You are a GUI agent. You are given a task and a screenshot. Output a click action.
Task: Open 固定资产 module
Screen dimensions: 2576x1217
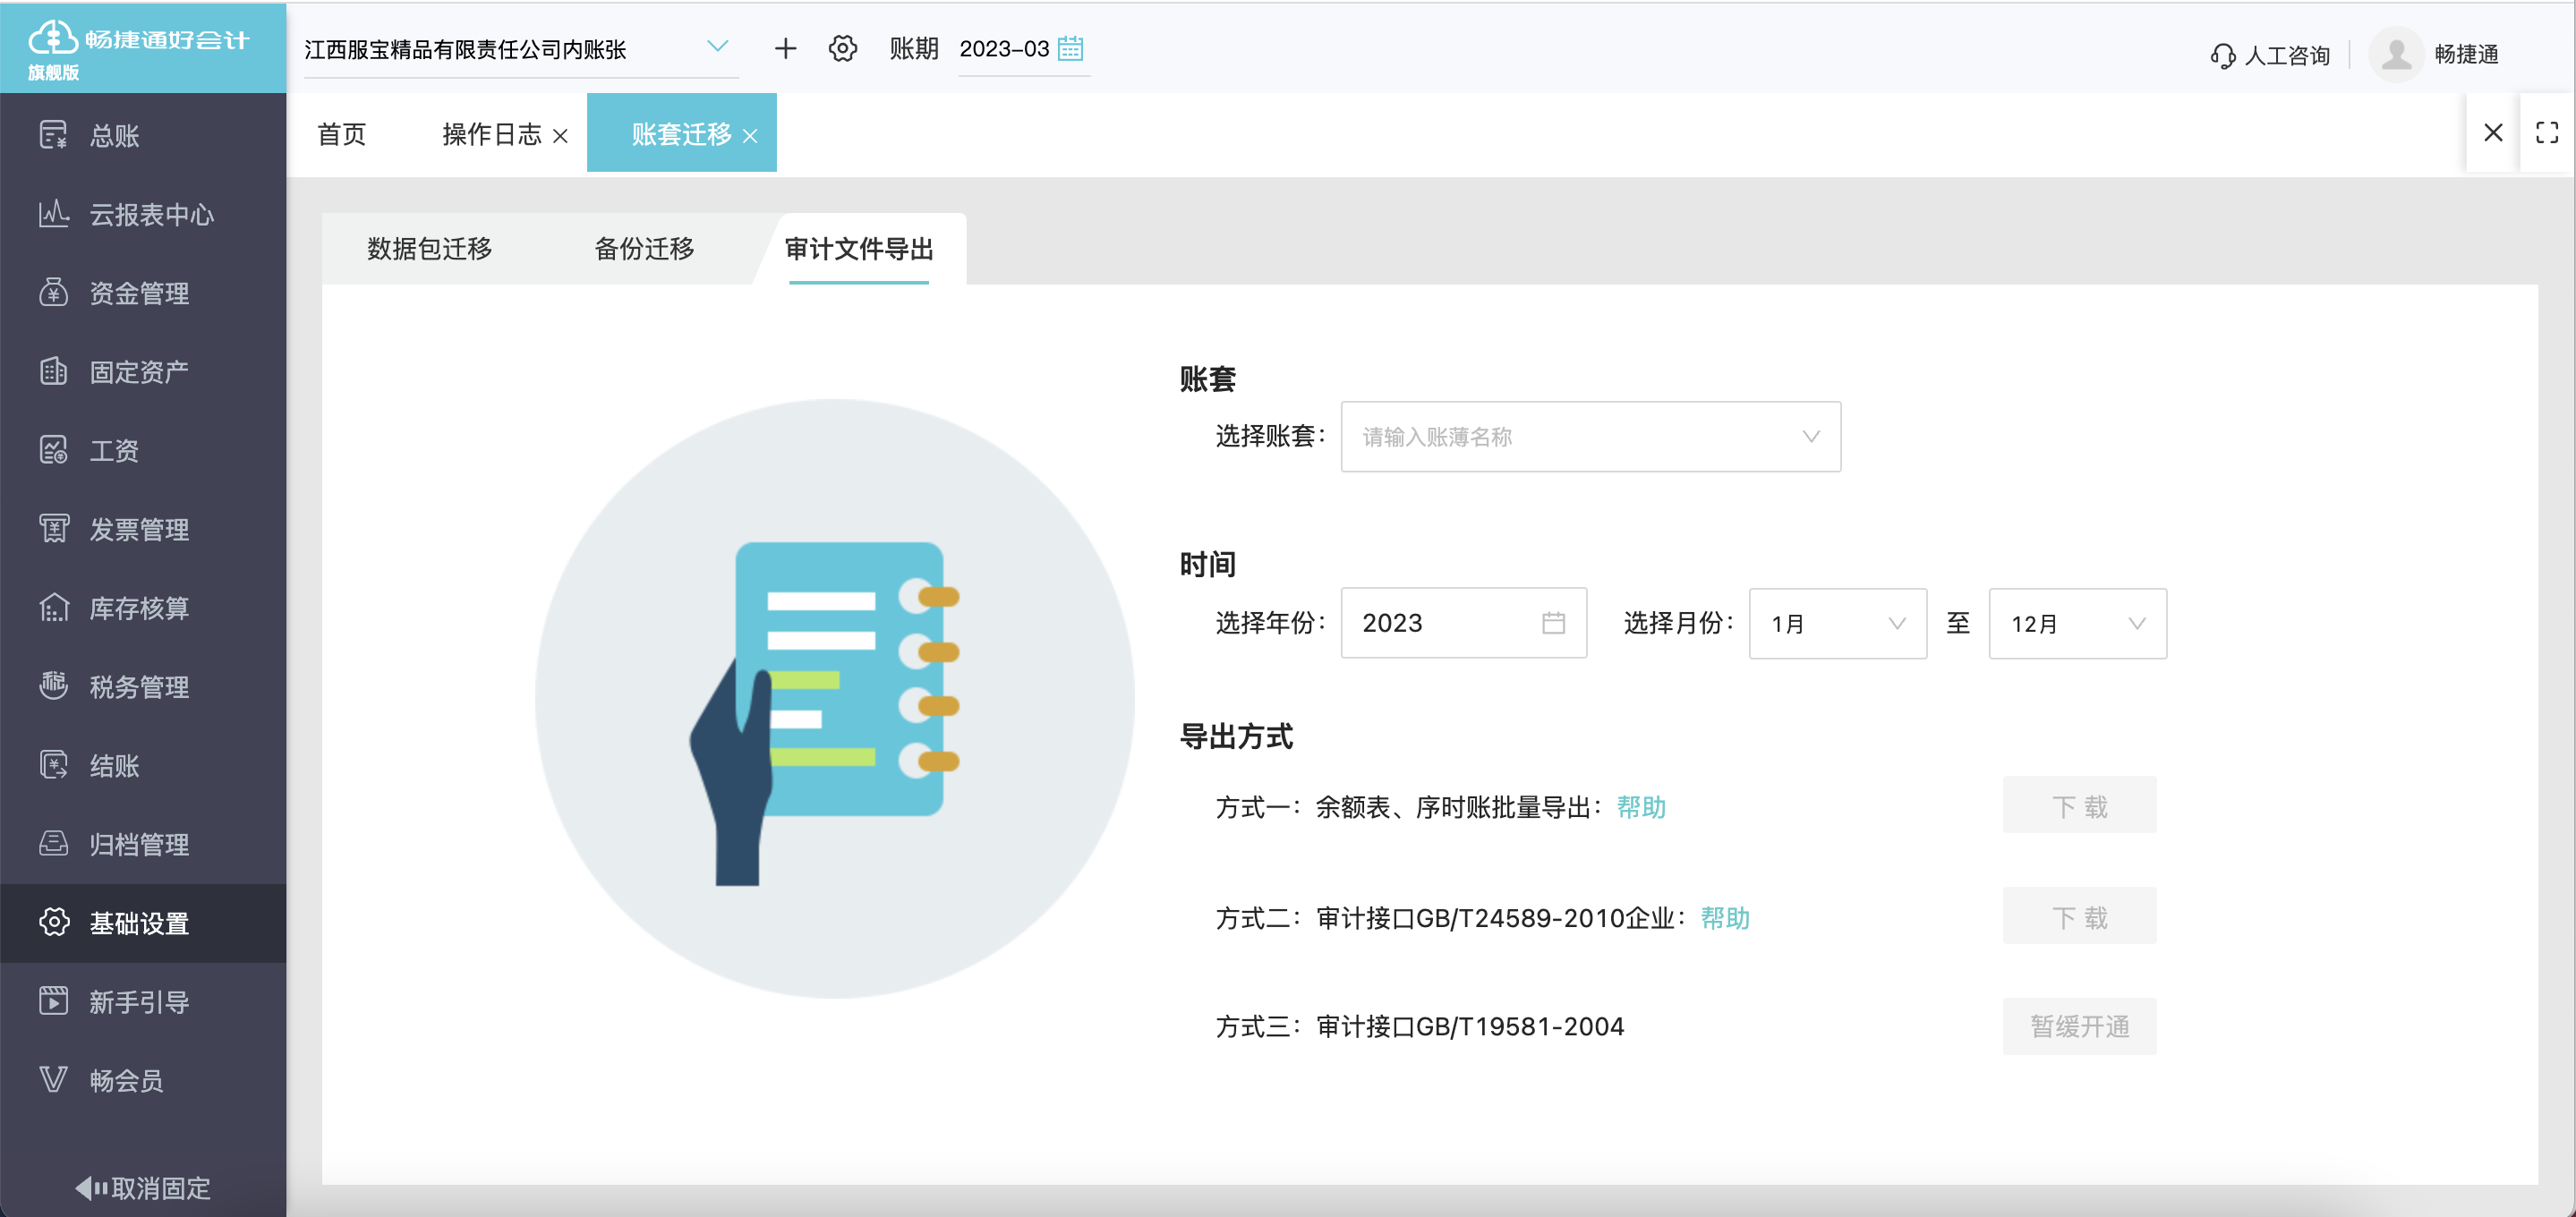(143, 371)
